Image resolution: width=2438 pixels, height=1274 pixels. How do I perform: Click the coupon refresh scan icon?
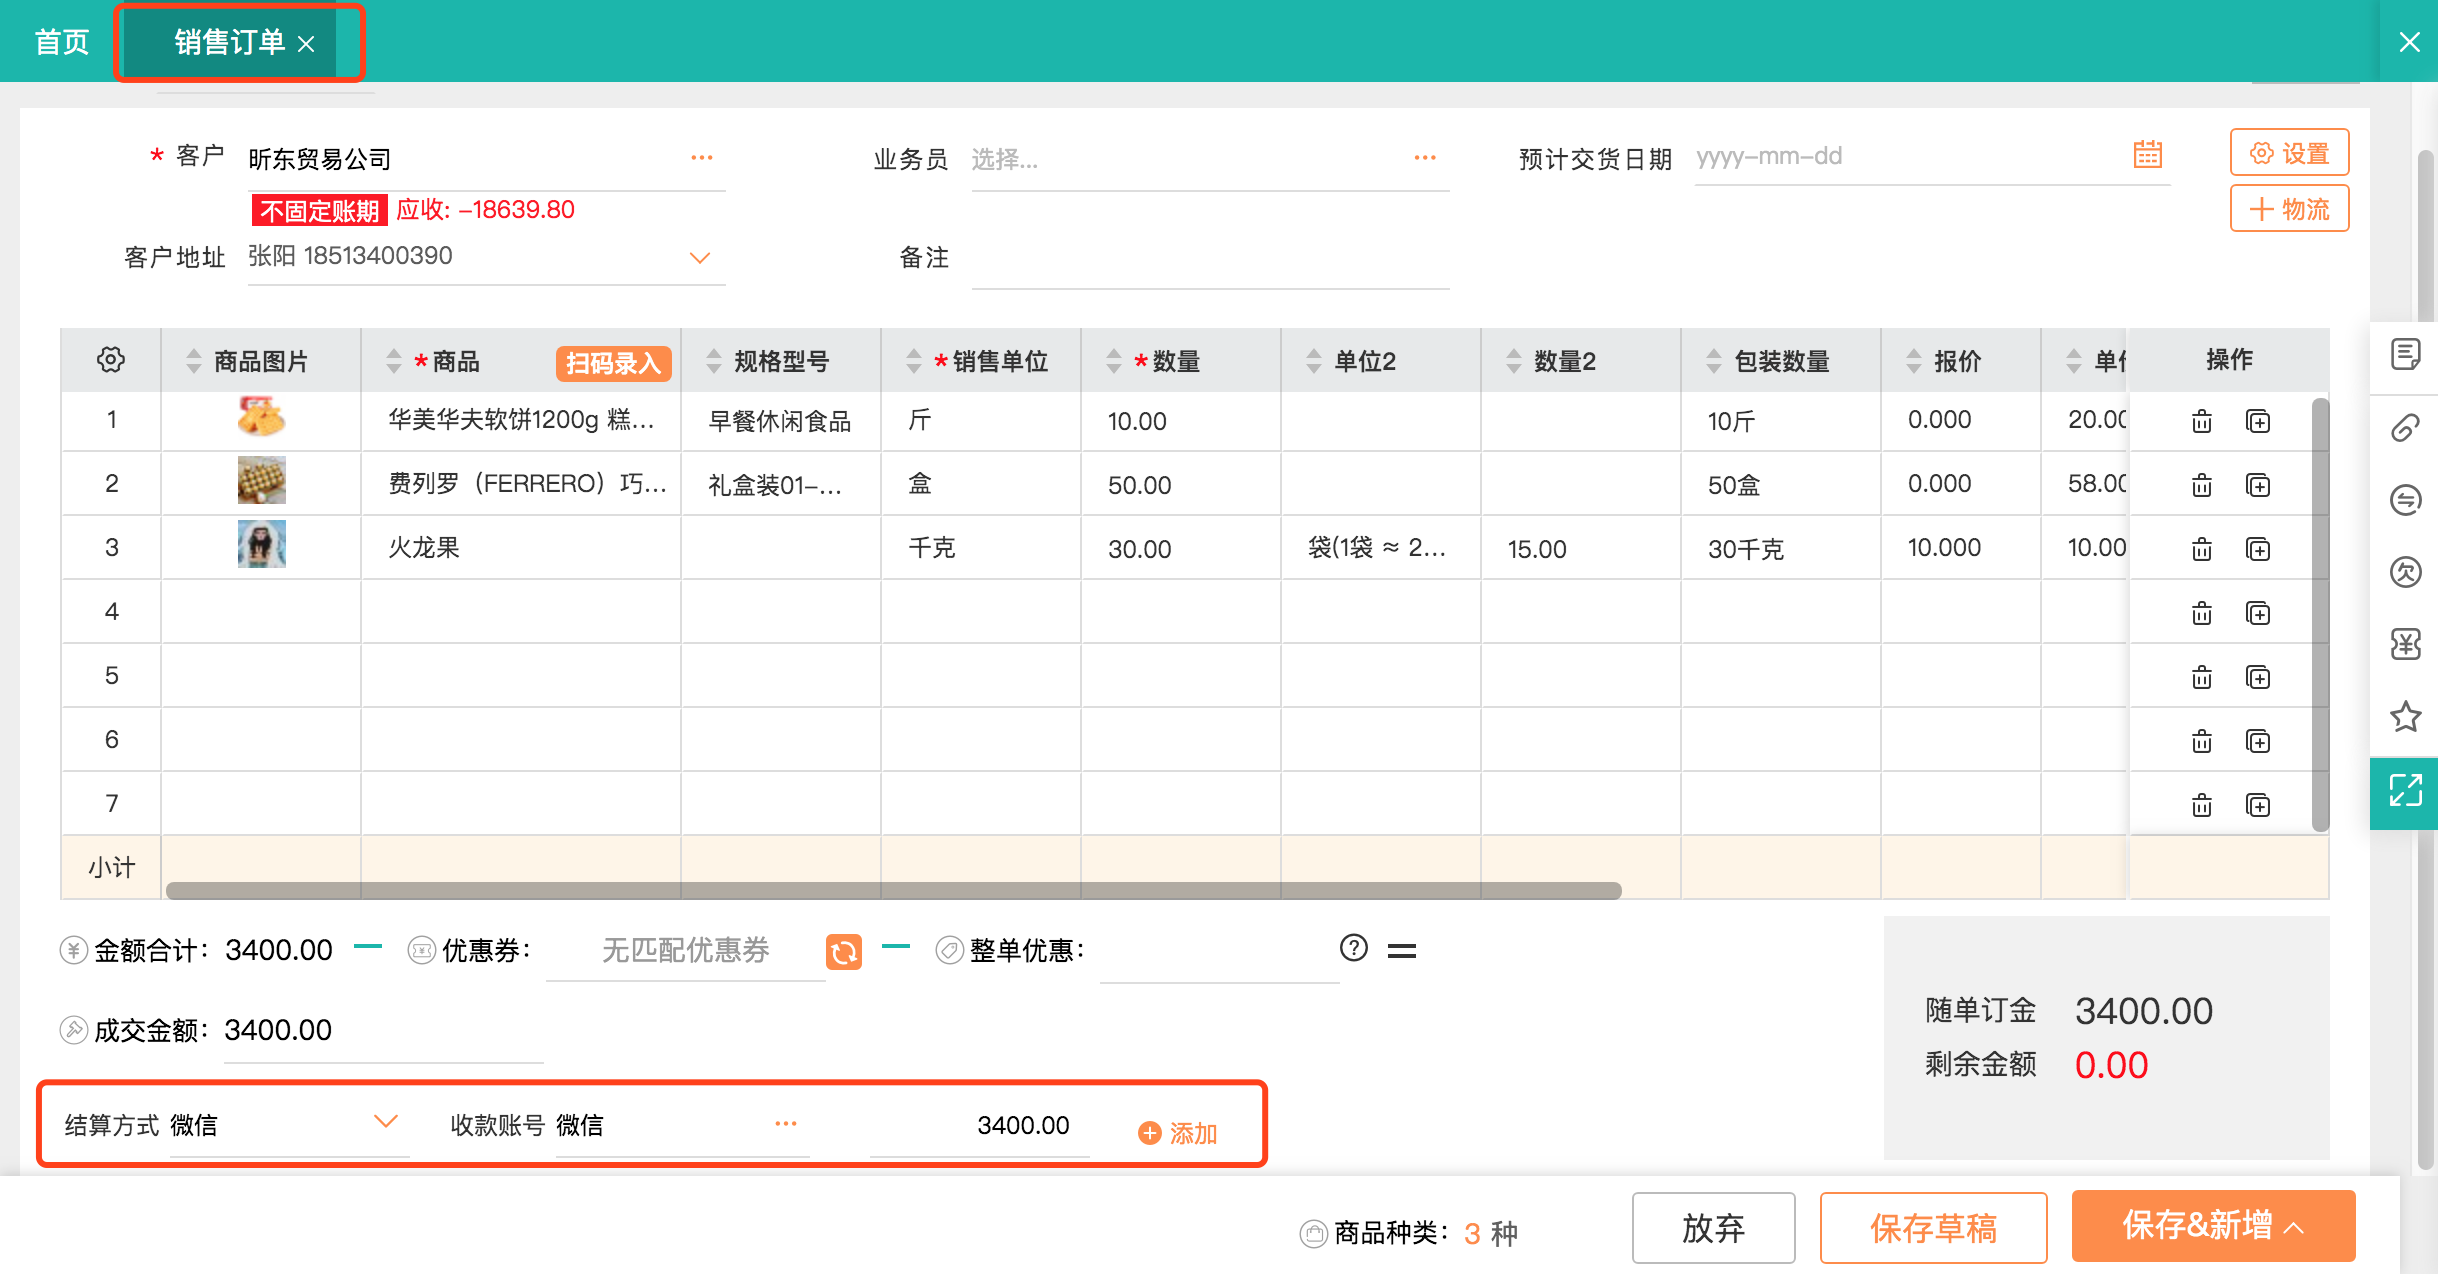tap(843, 950)
